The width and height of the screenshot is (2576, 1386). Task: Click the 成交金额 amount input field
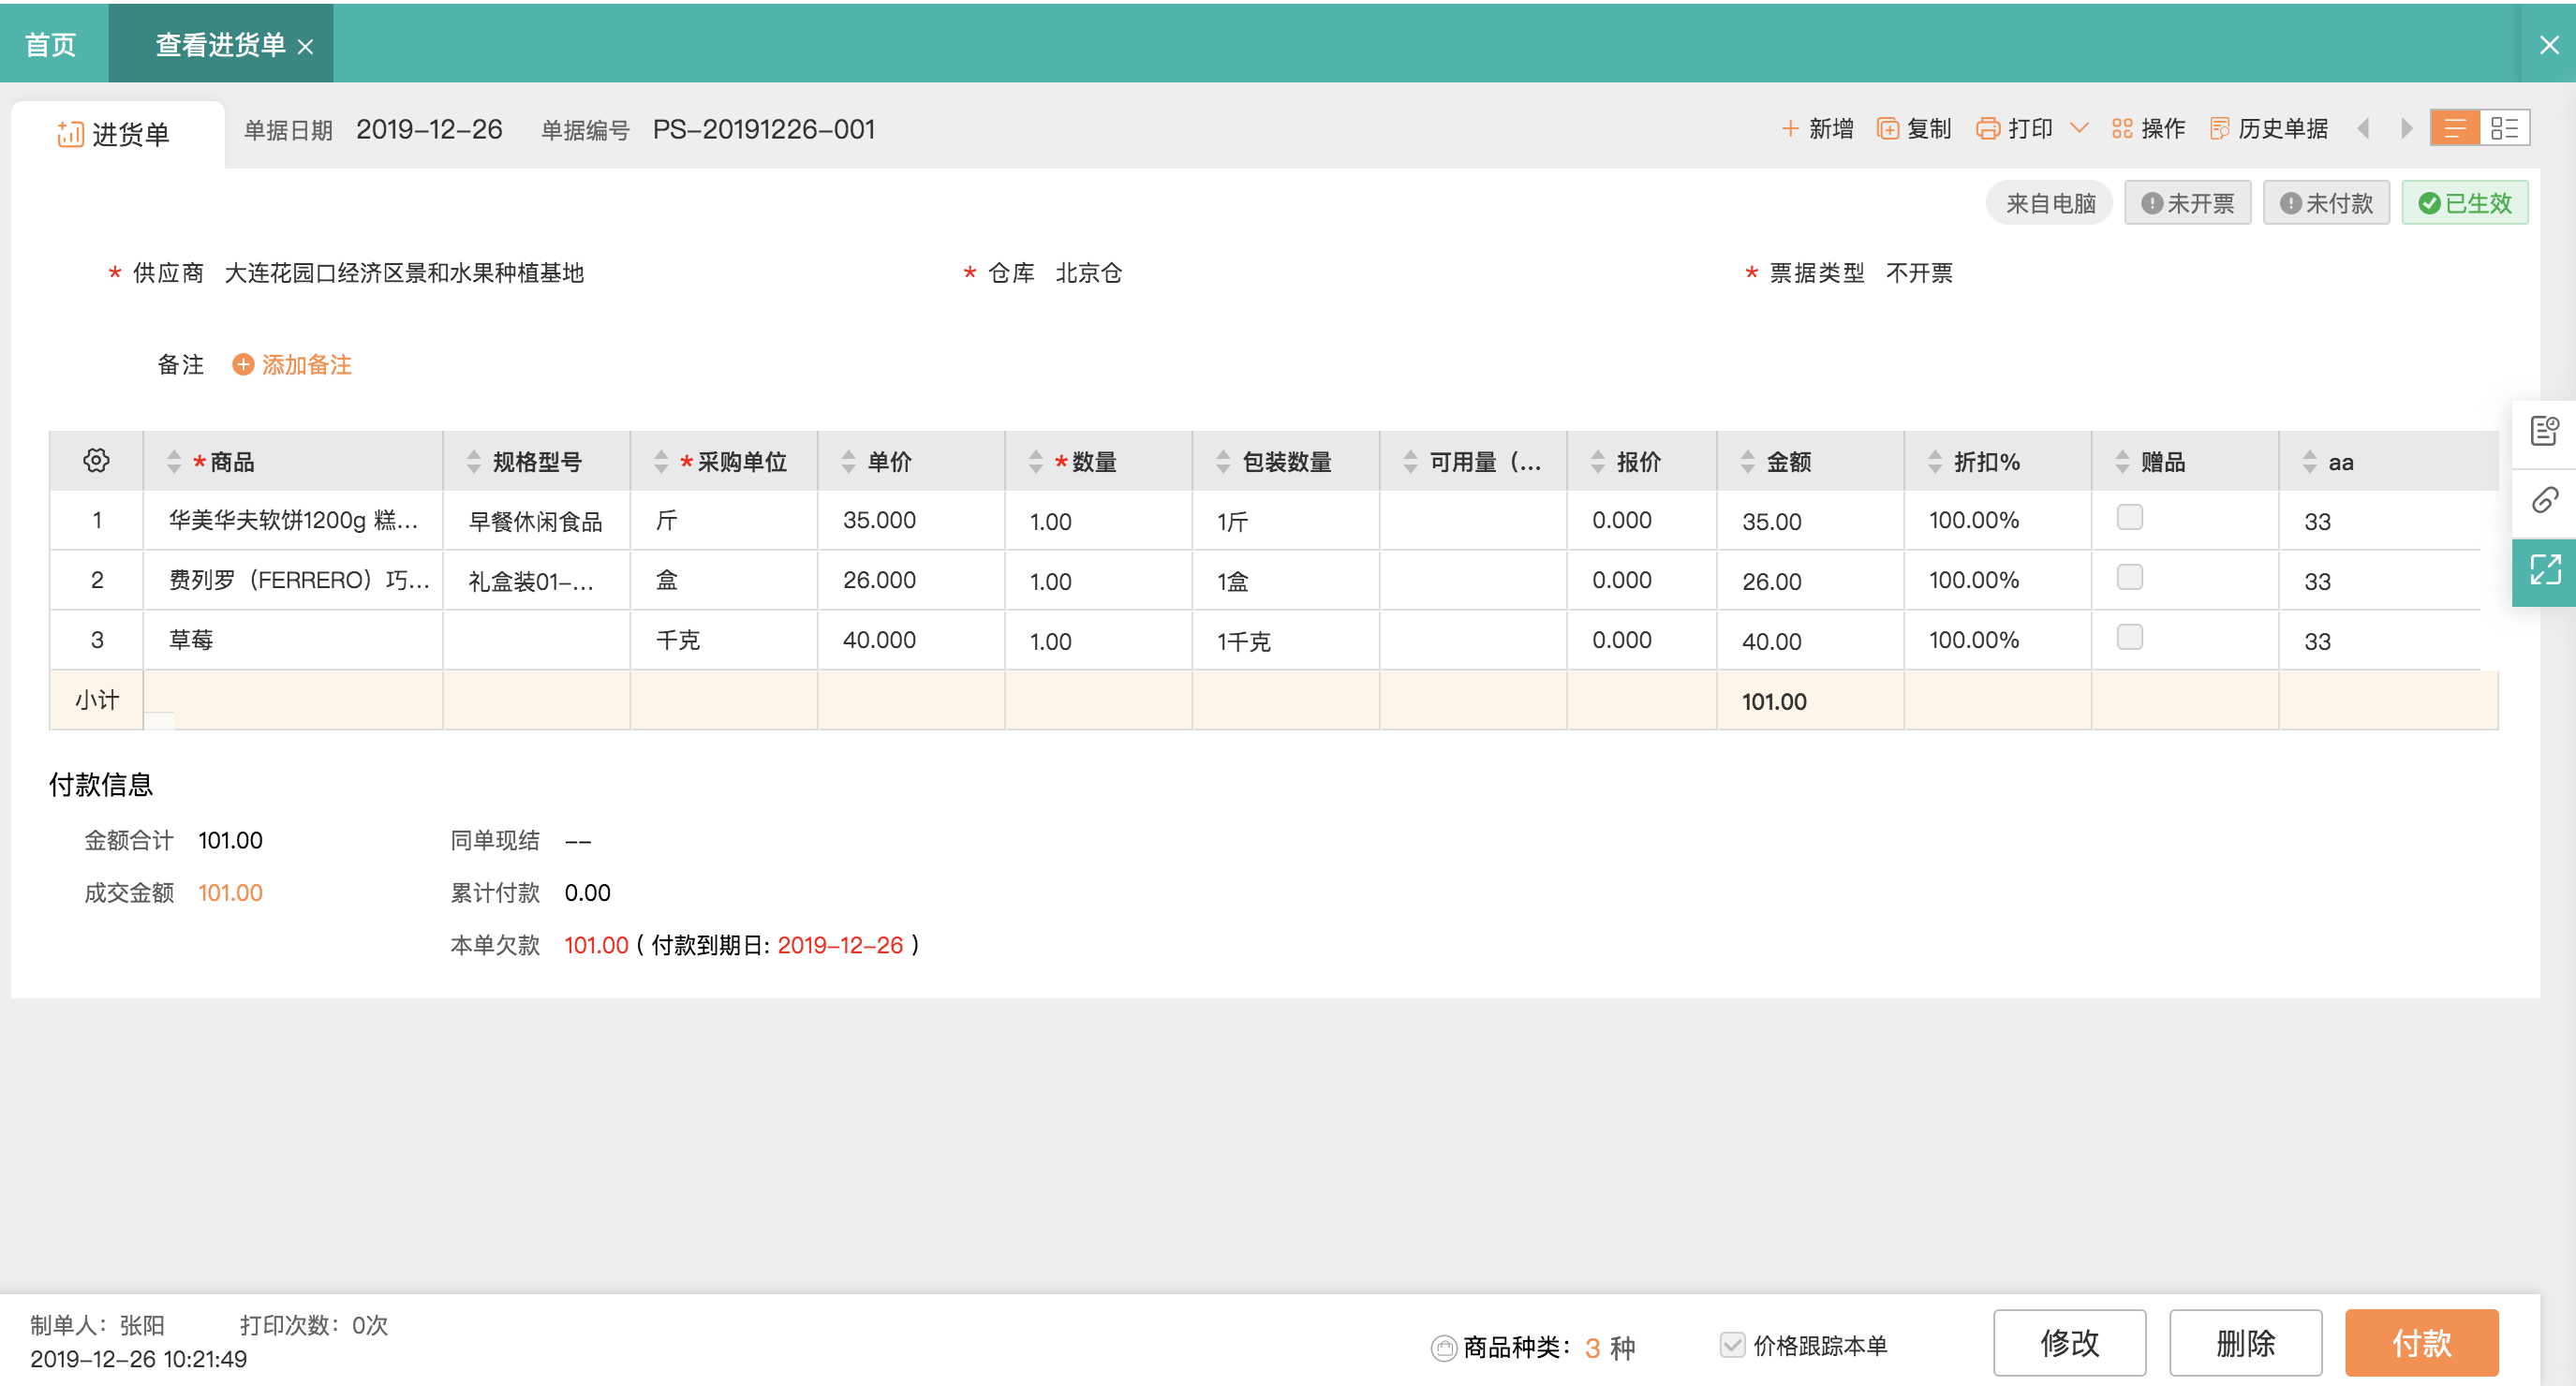point(235,891)
